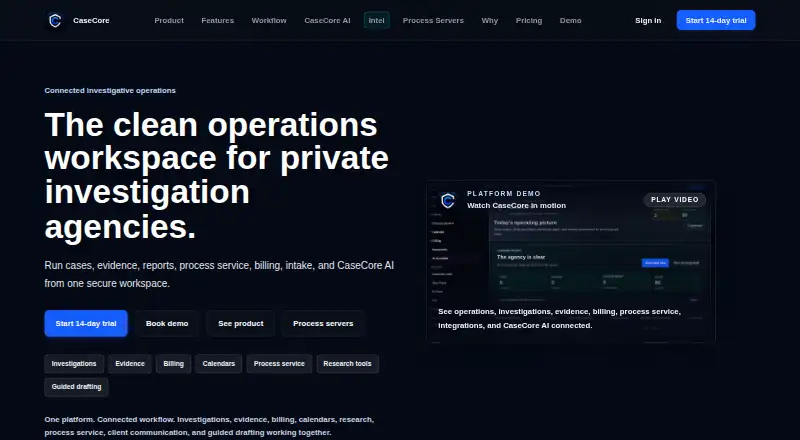Open the Features nav item
The width and height of the screenshot is (800, 440).
[x=217, y=20]
